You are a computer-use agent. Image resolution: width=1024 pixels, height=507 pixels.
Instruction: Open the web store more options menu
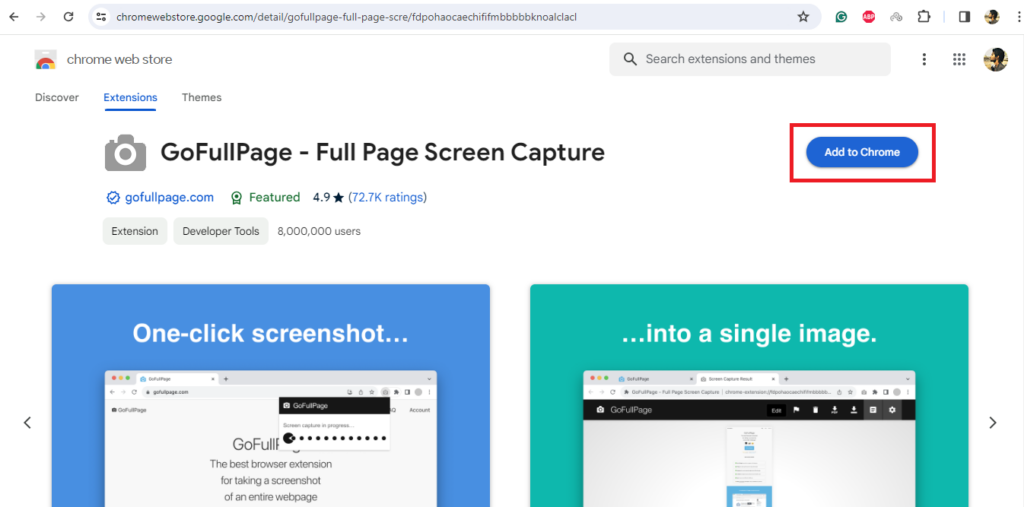924,59
